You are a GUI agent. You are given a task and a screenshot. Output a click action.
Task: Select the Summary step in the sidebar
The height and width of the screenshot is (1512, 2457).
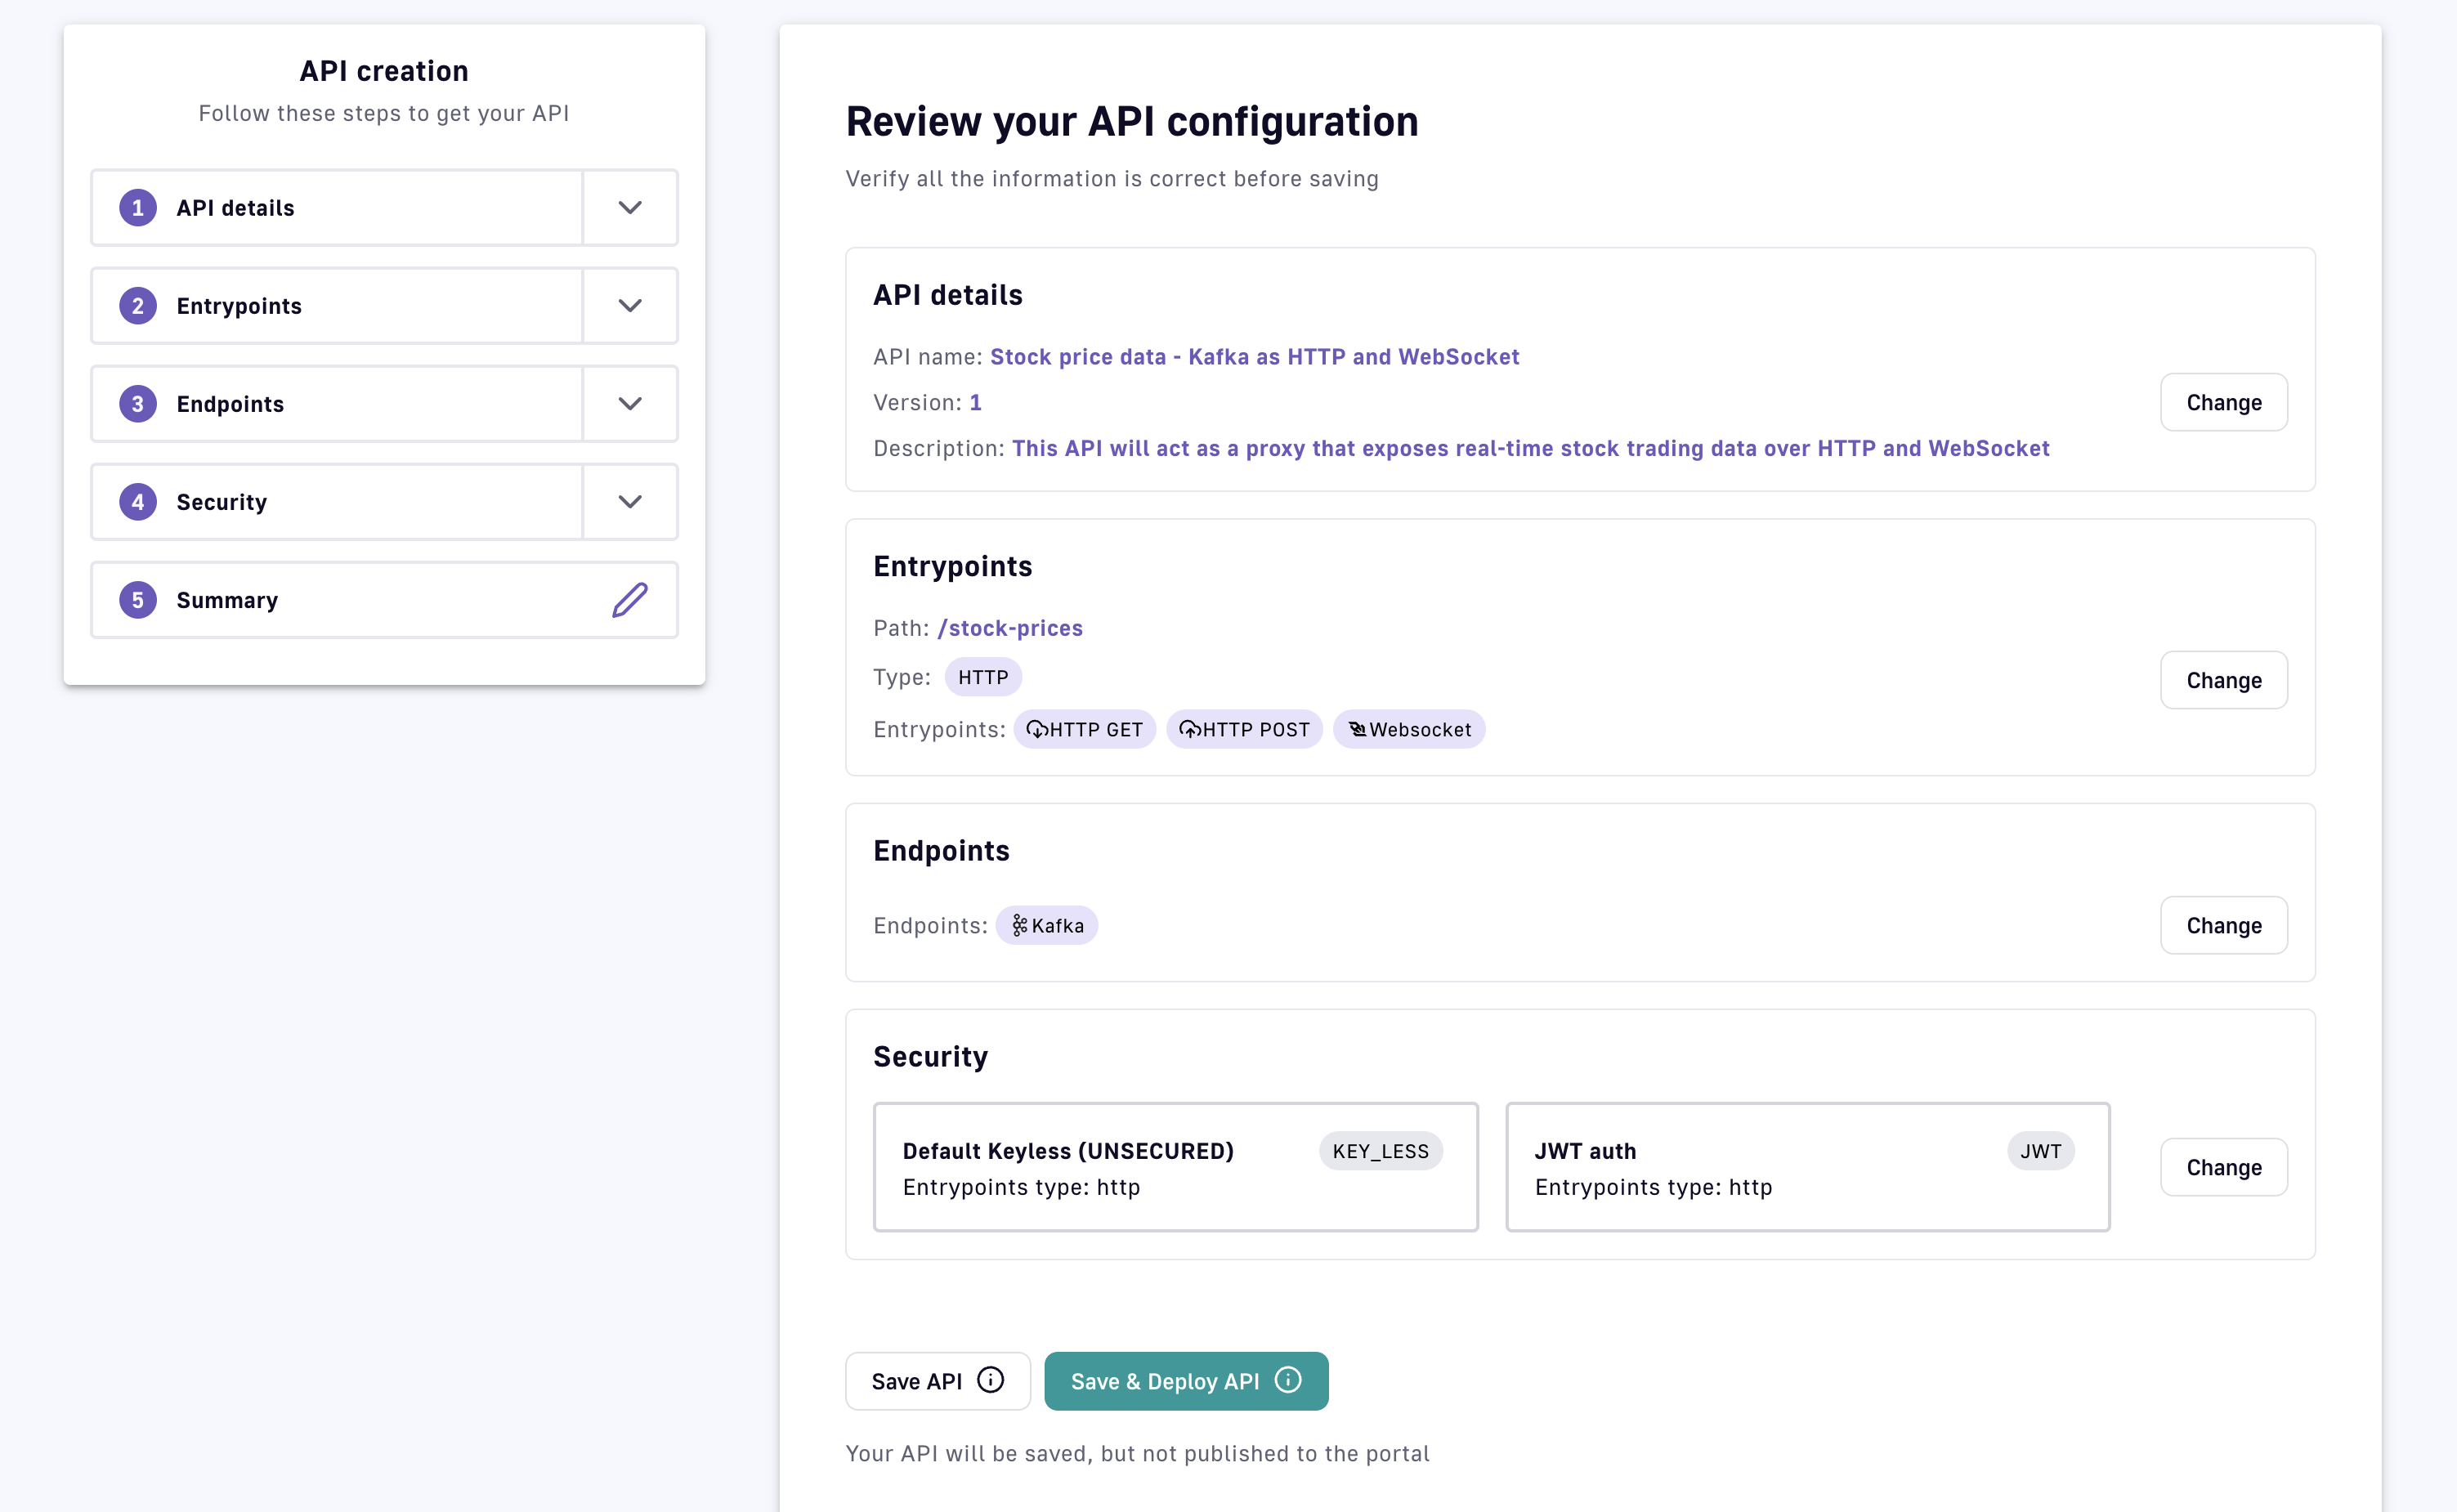(227, 600)
